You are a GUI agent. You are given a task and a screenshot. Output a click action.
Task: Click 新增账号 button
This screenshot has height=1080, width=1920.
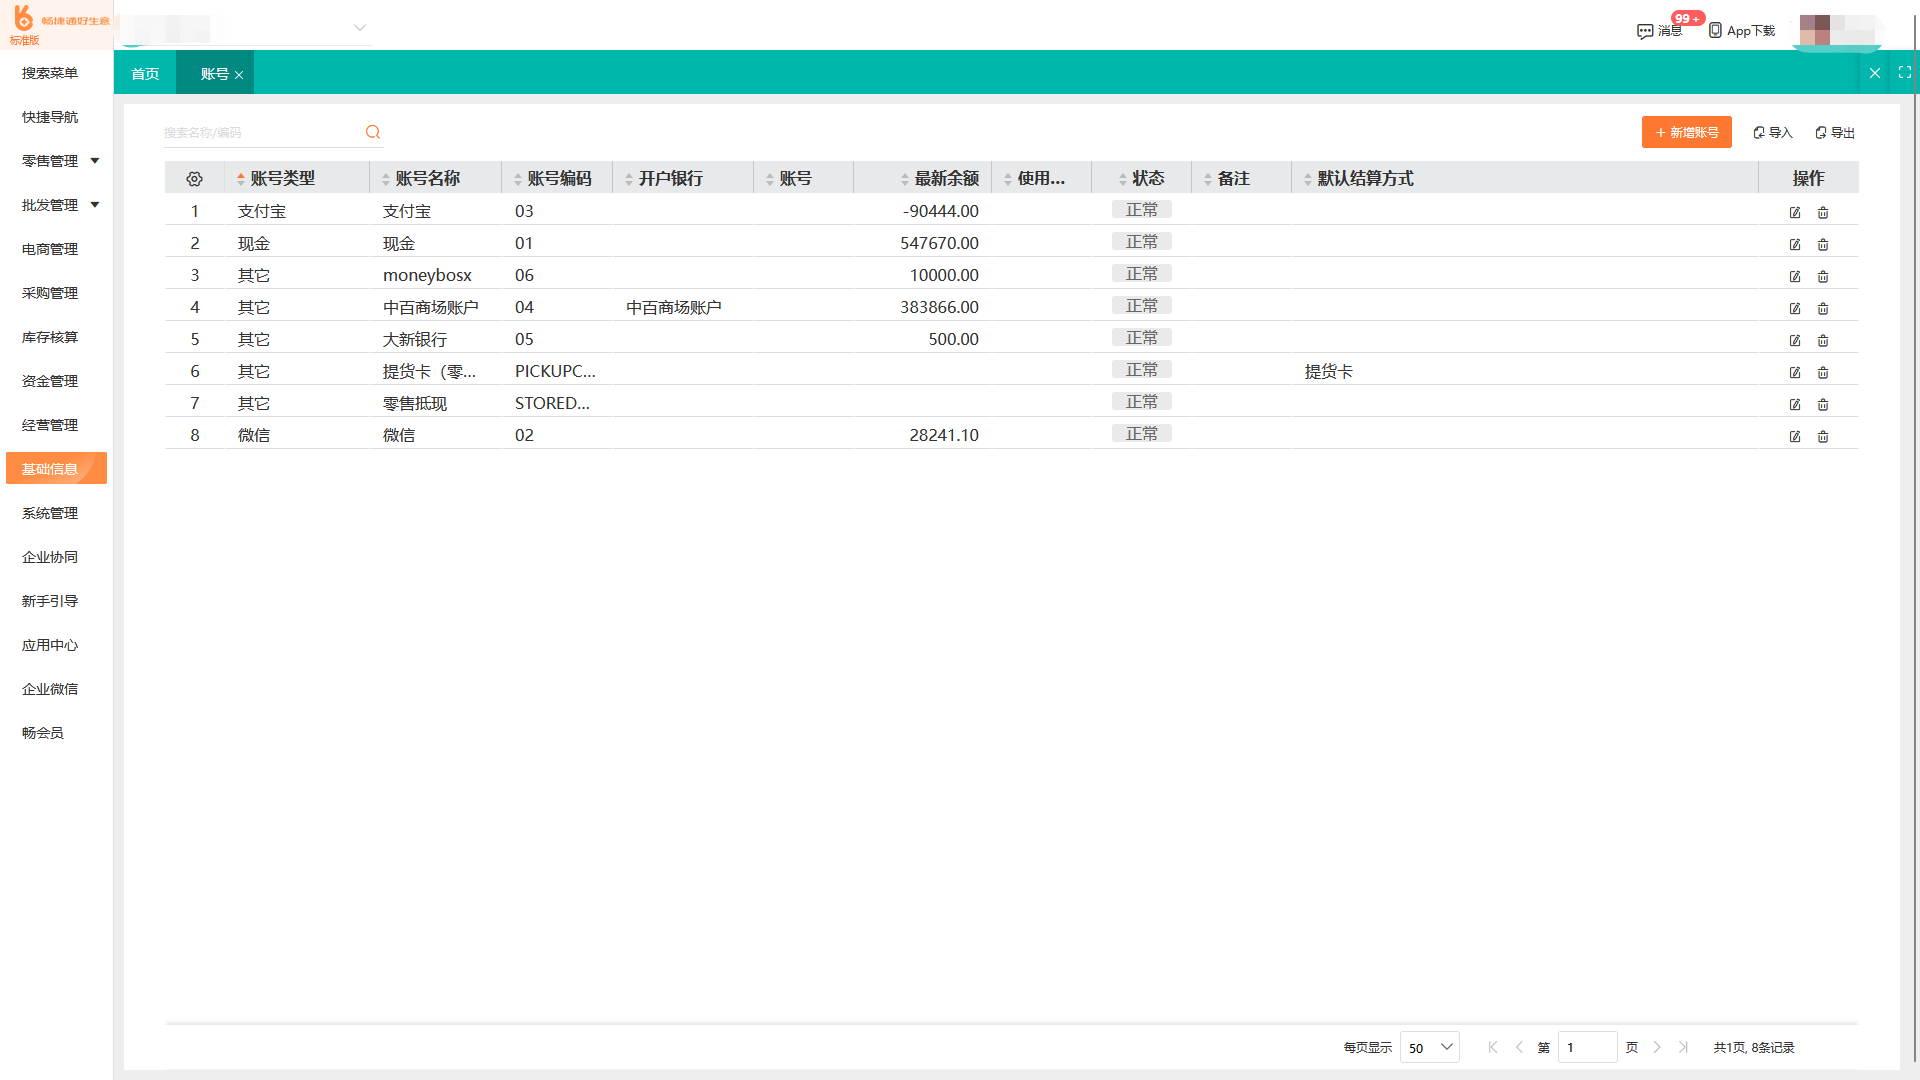point(1689,132)
